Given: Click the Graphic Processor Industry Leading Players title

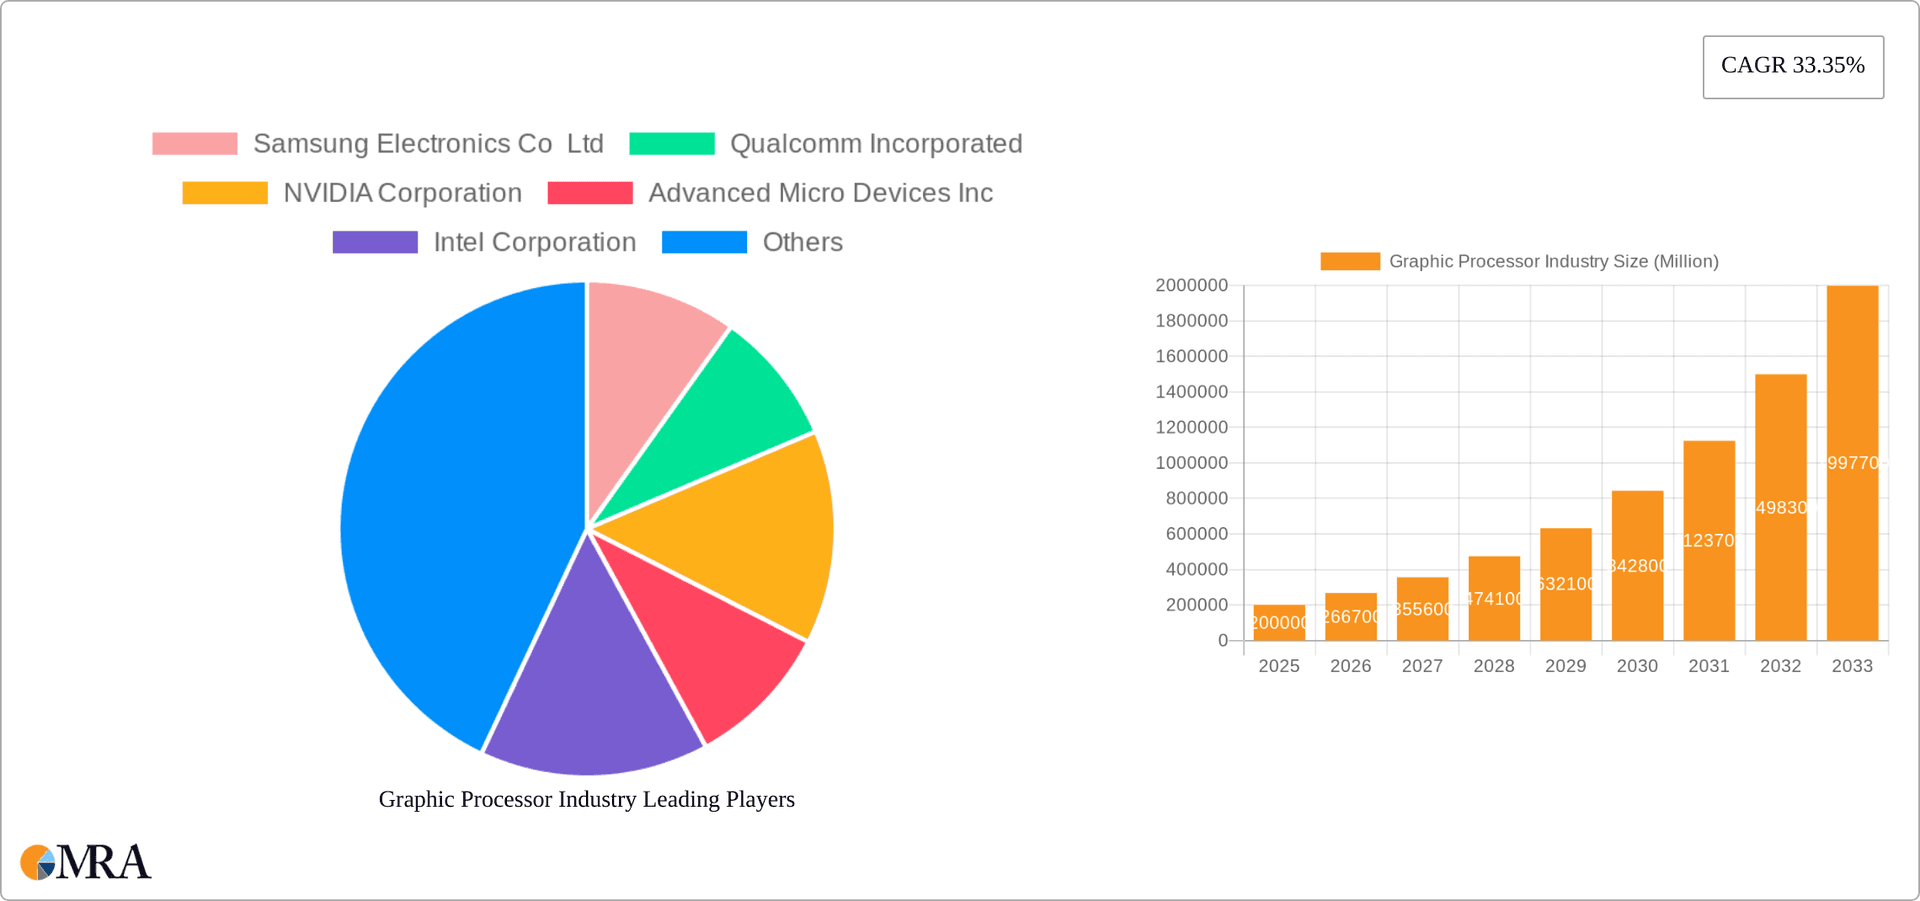Looking at the screenshot, I should (x=586, y=799).
